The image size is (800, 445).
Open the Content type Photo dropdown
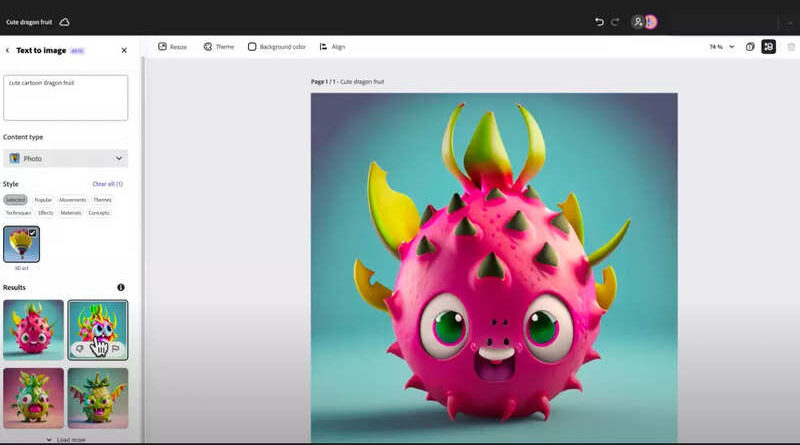(65, 158)
